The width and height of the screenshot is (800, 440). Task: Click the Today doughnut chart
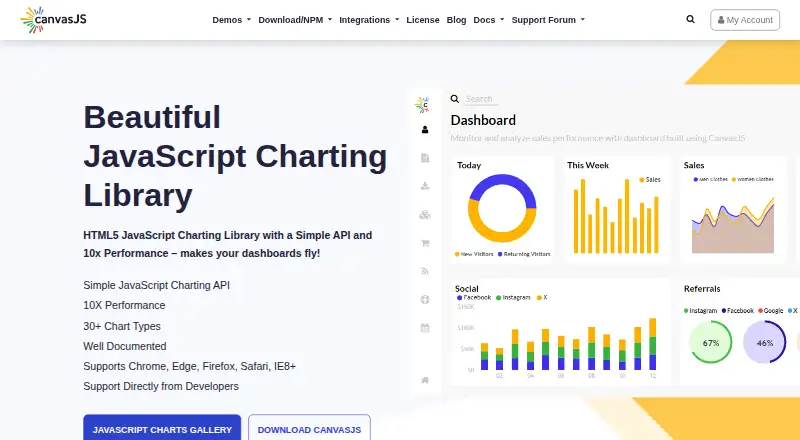[x=502, y=208]
